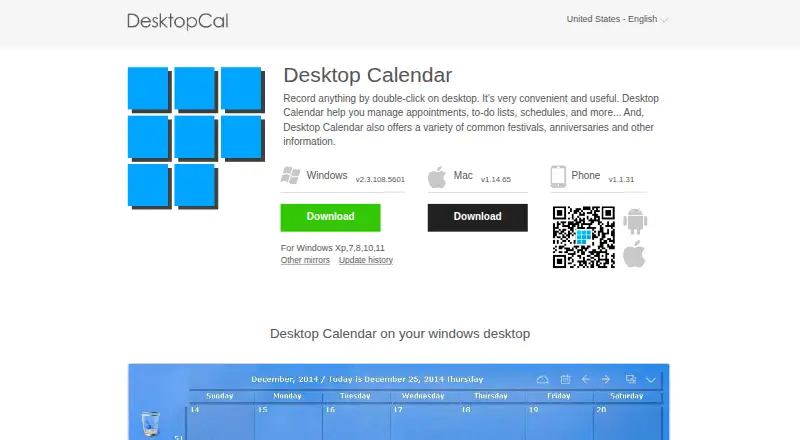
Task: Click the down chevron in calendar header
Action: 651,380
